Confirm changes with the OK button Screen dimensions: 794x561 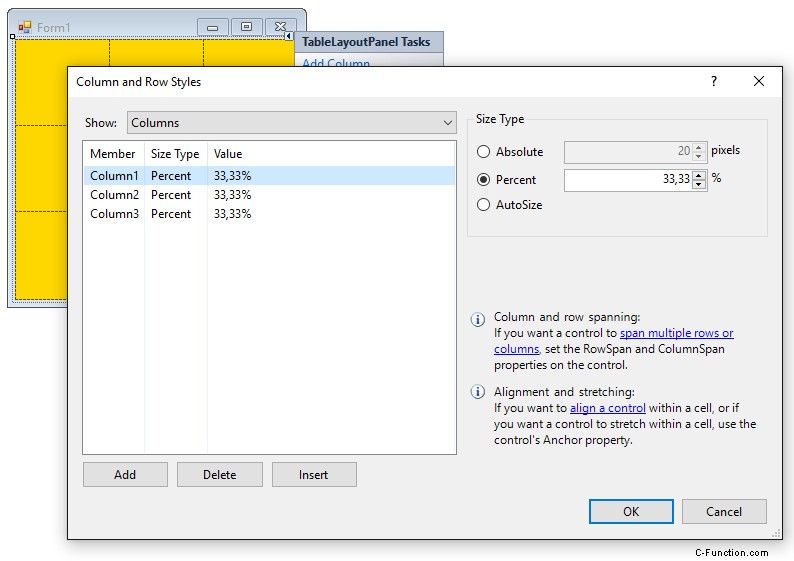pos(631,511)
